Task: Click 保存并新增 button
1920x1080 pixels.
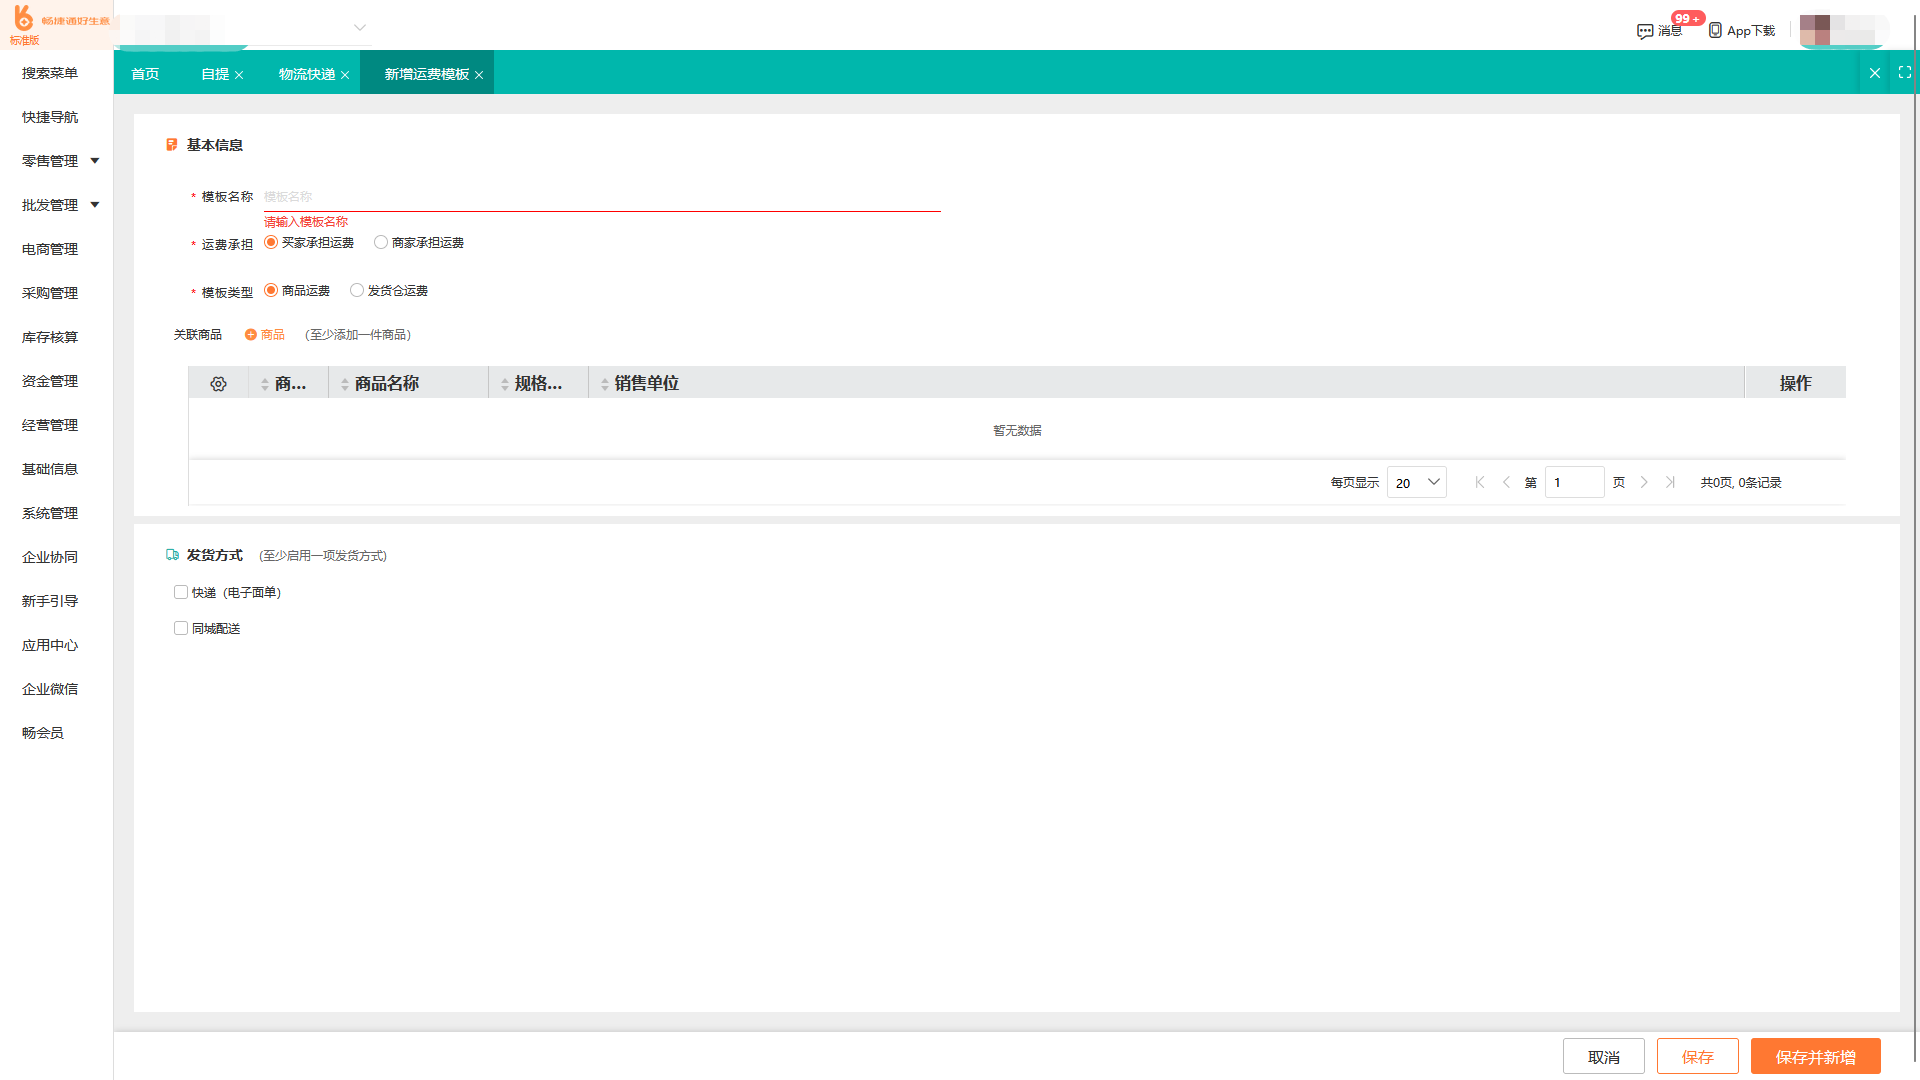Action: tap(1813, 1054)
